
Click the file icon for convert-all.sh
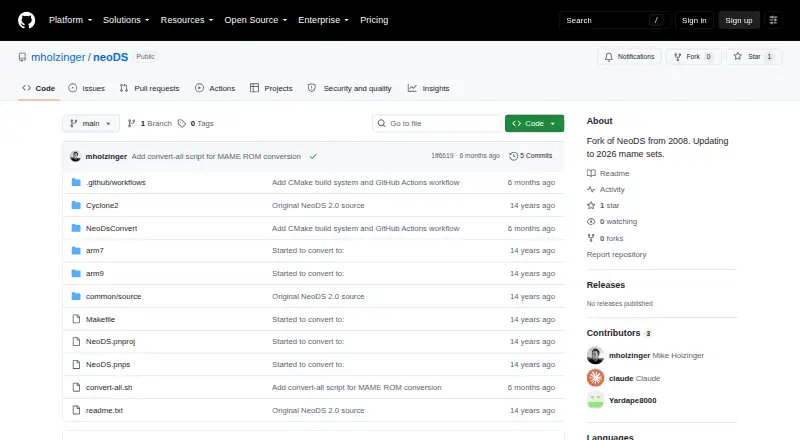tap(76, 387)
